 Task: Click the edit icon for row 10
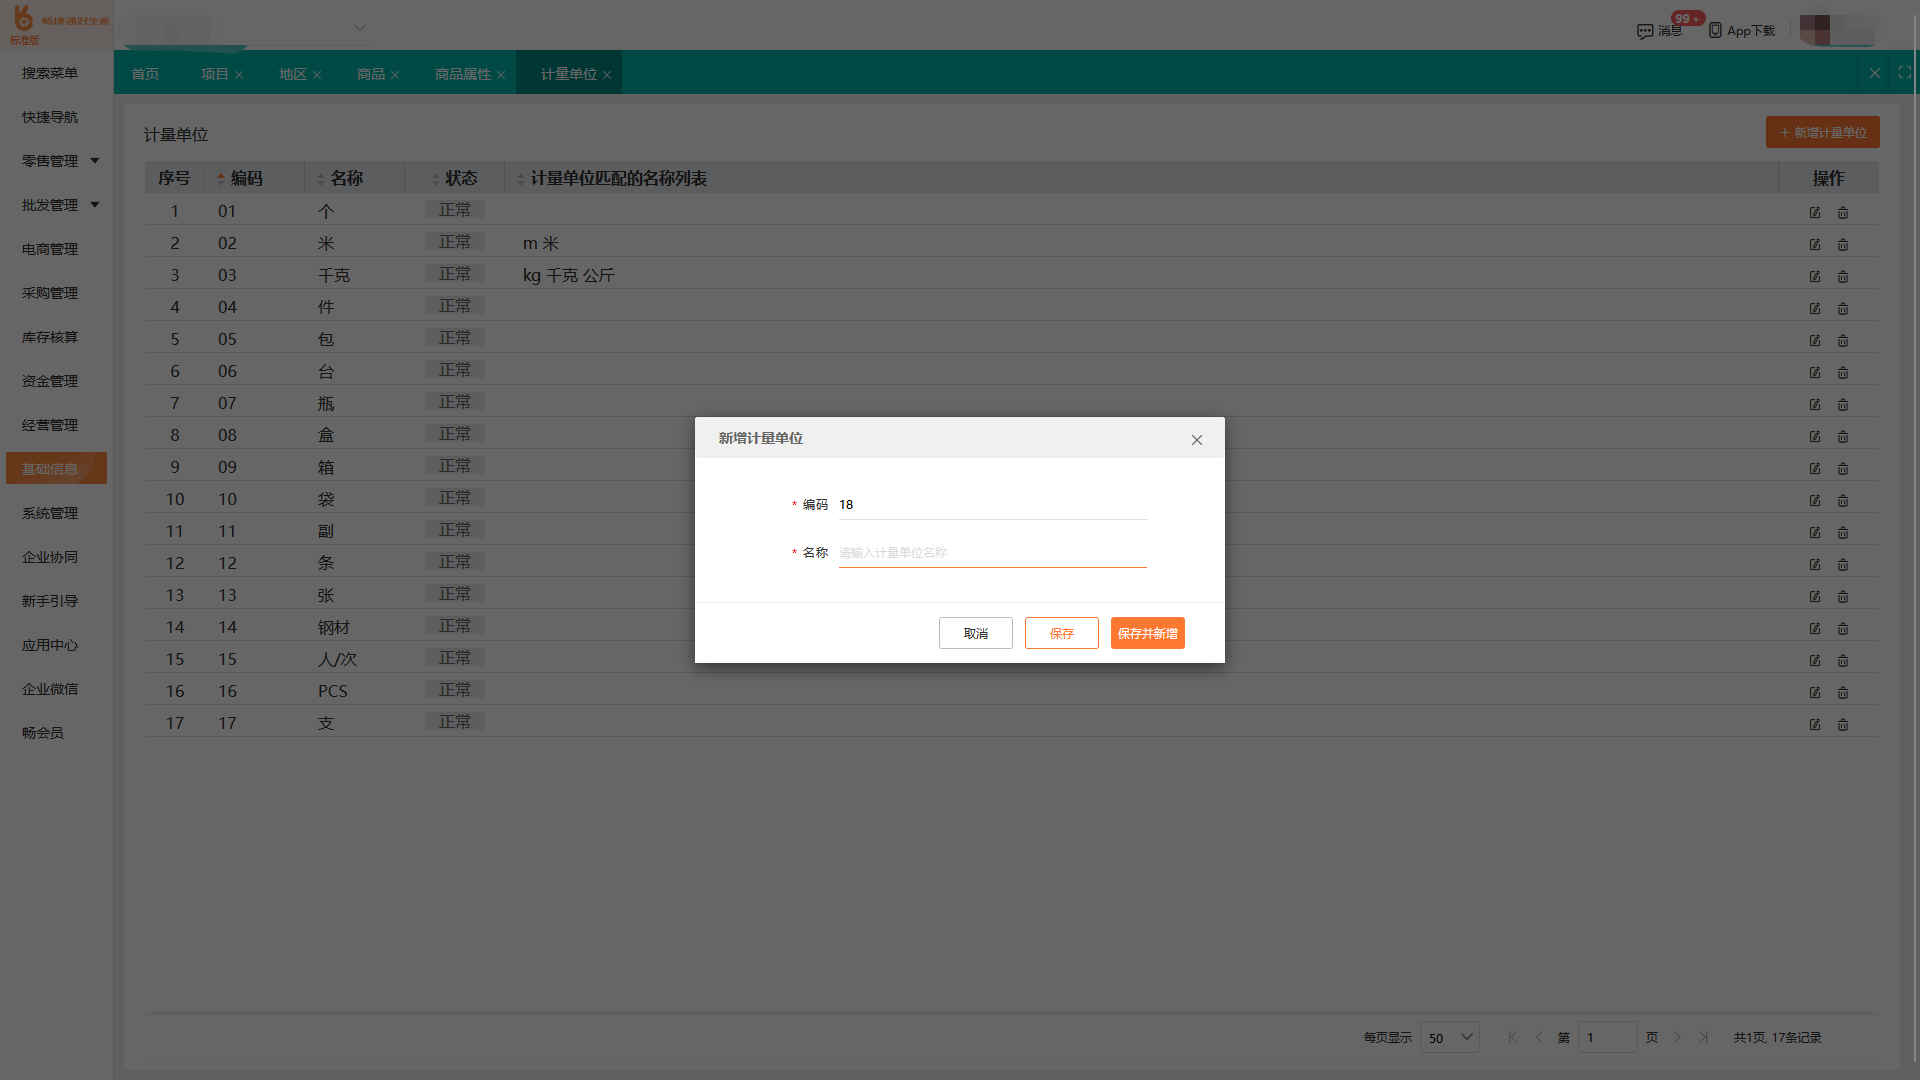1815,498
